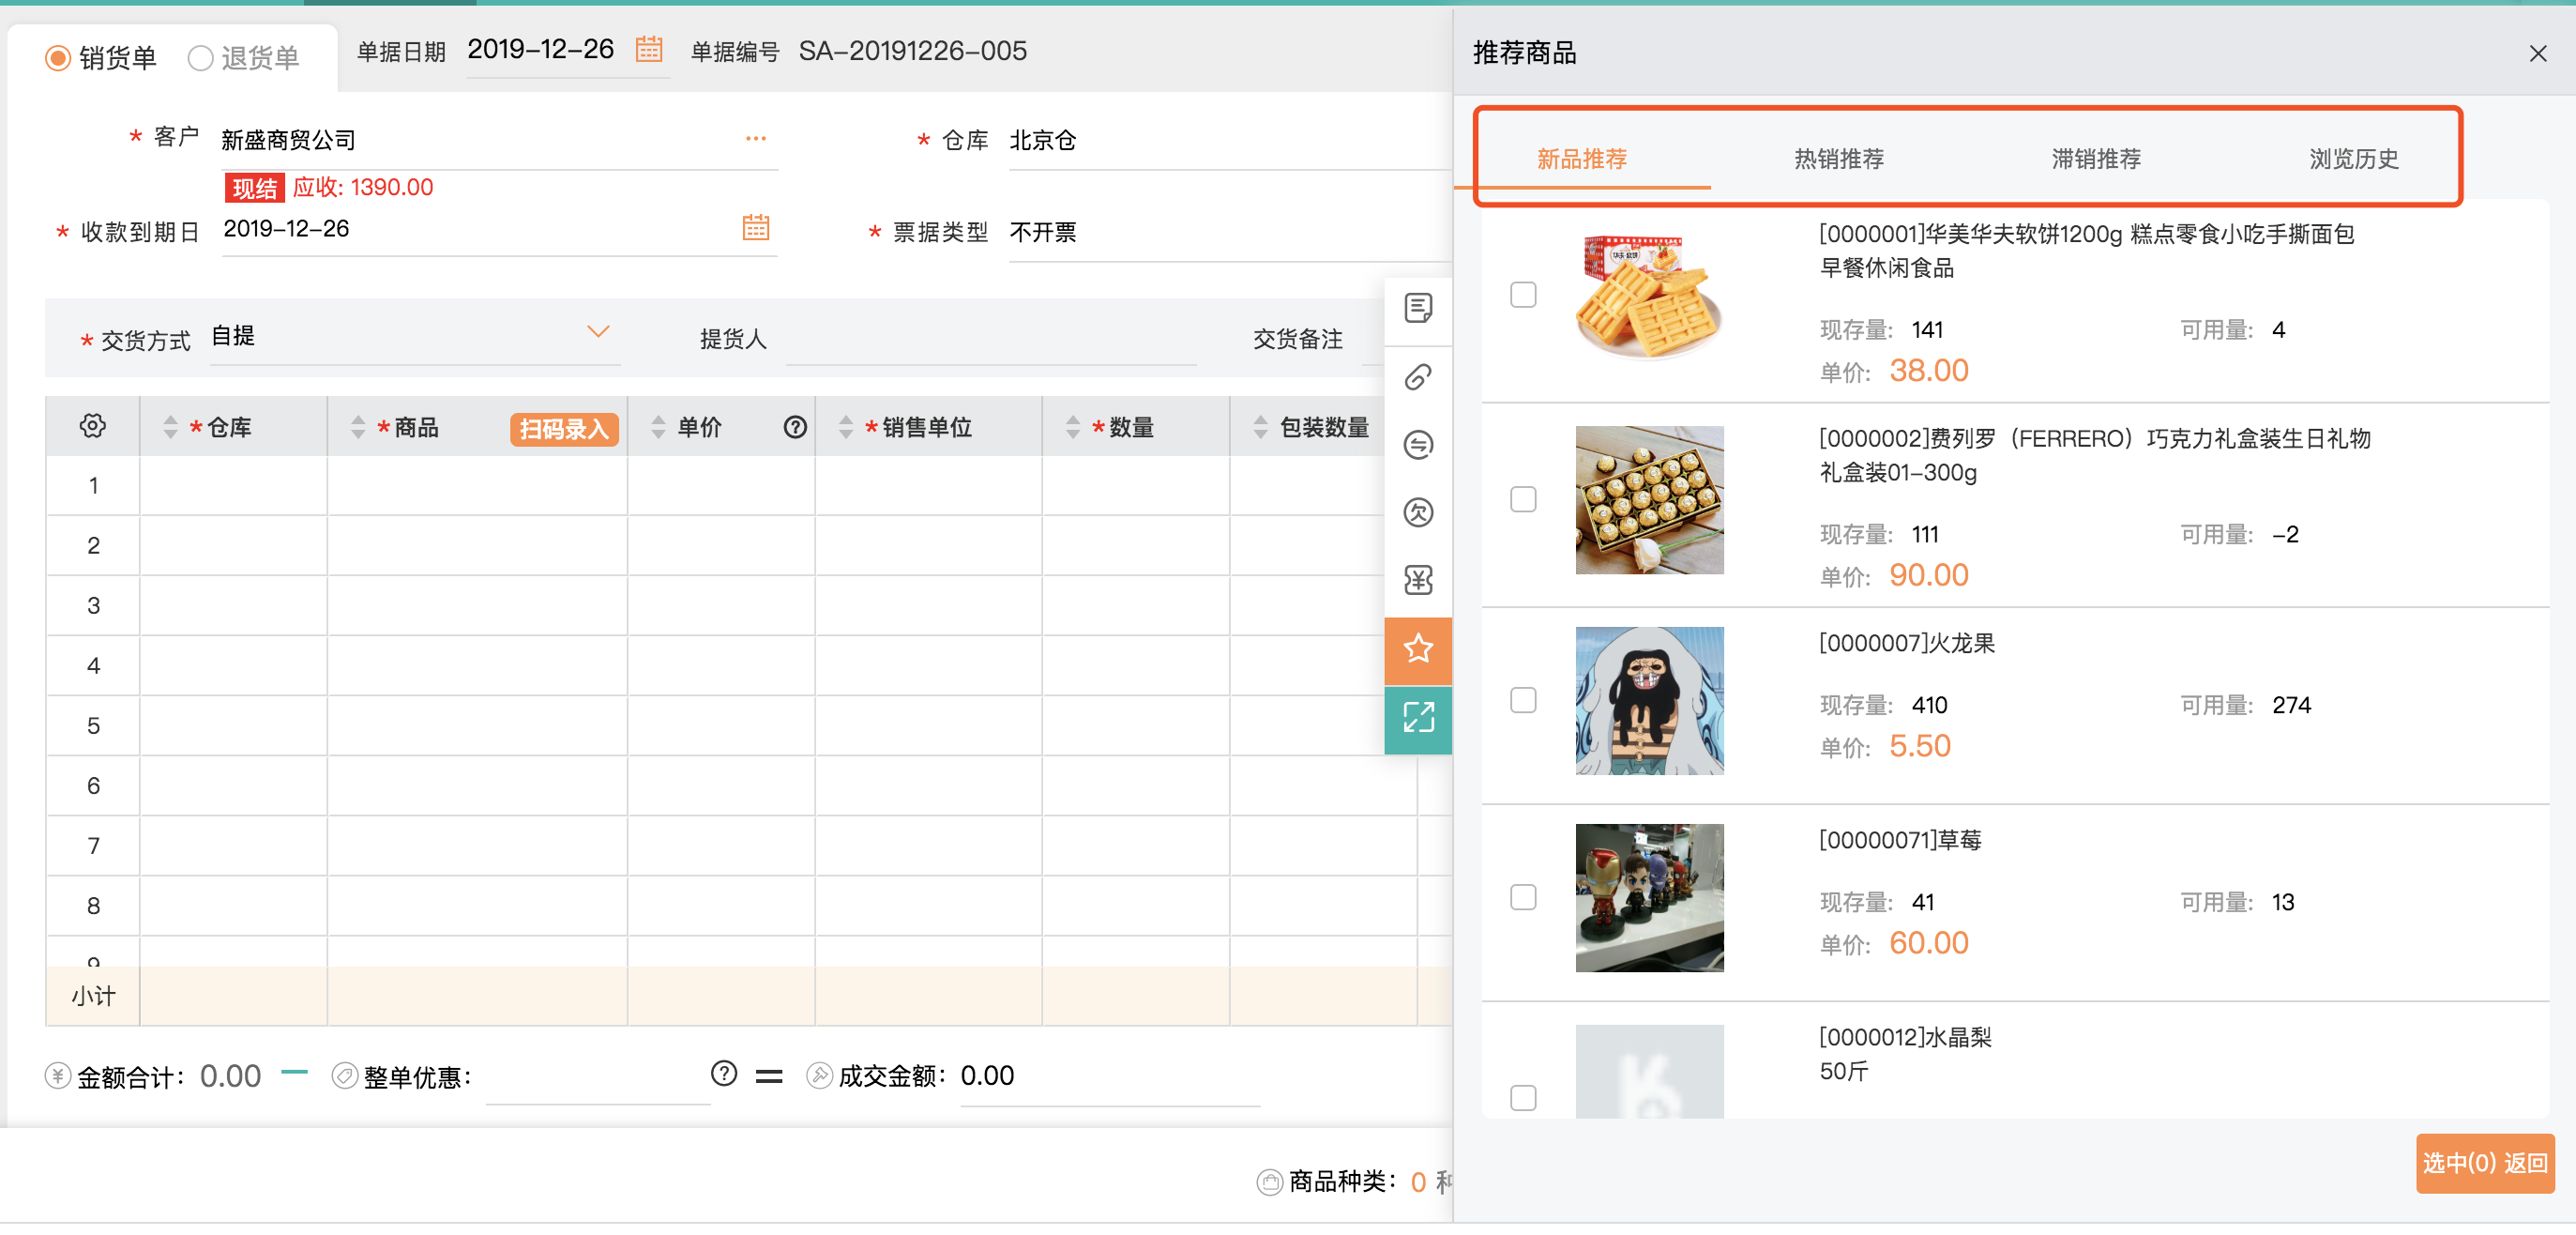This screenshot has width=2576, height=1235.
Task: Click the customer profile icon on sidebar
Action: [x=1417, y=511]
